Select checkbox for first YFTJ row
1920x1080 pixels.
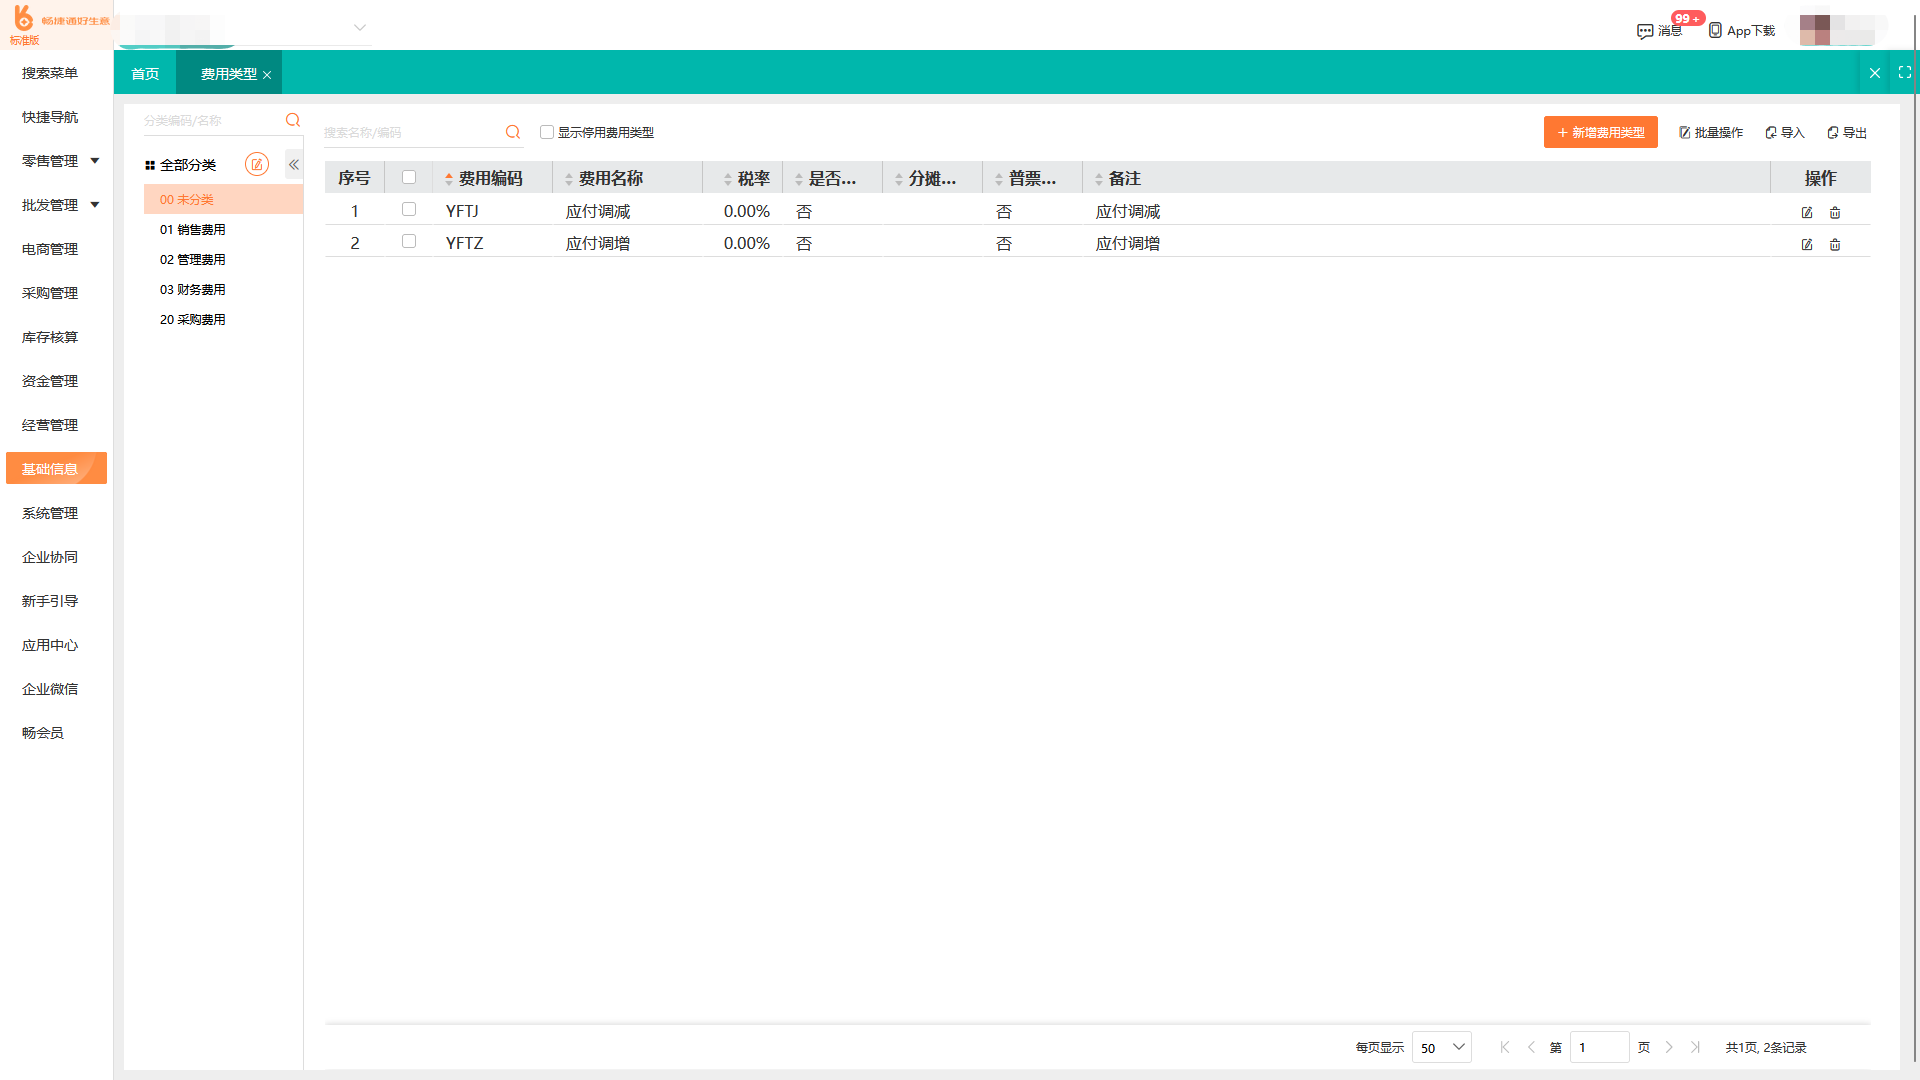pos(409,210)
